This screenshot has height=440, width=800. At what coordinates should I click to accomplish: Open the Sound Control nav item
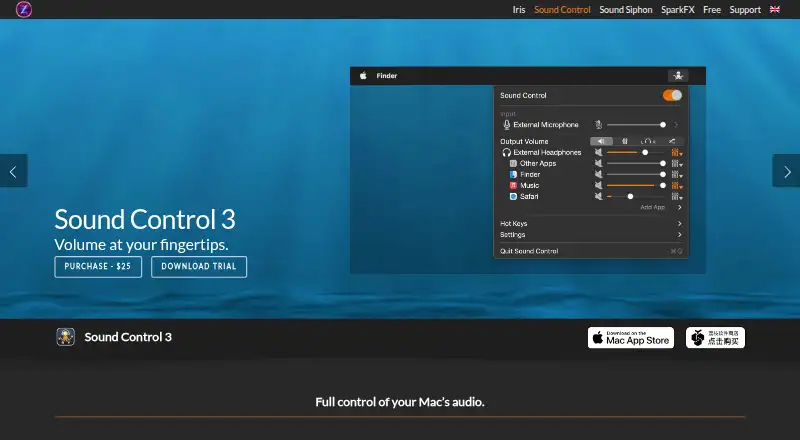(x=562, y=10)
